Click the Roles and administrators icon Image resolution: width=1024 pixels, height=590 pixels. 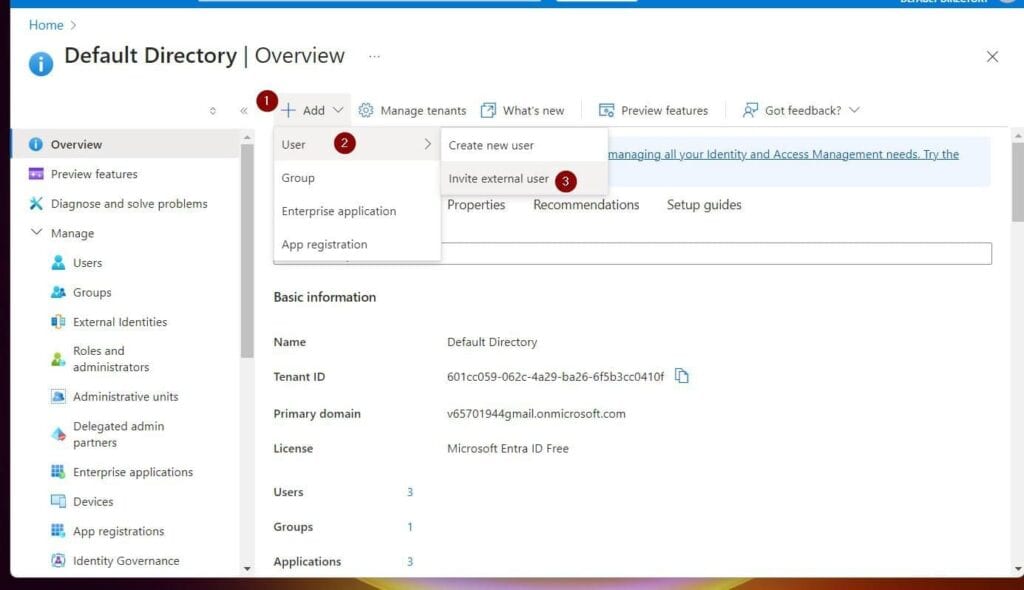pos(58,359)
